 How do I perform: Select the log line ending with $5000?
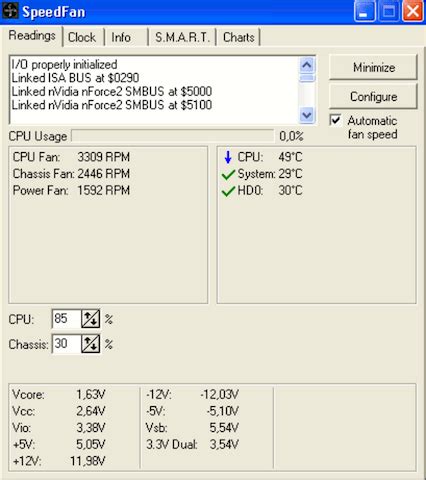tap(112, 92)
